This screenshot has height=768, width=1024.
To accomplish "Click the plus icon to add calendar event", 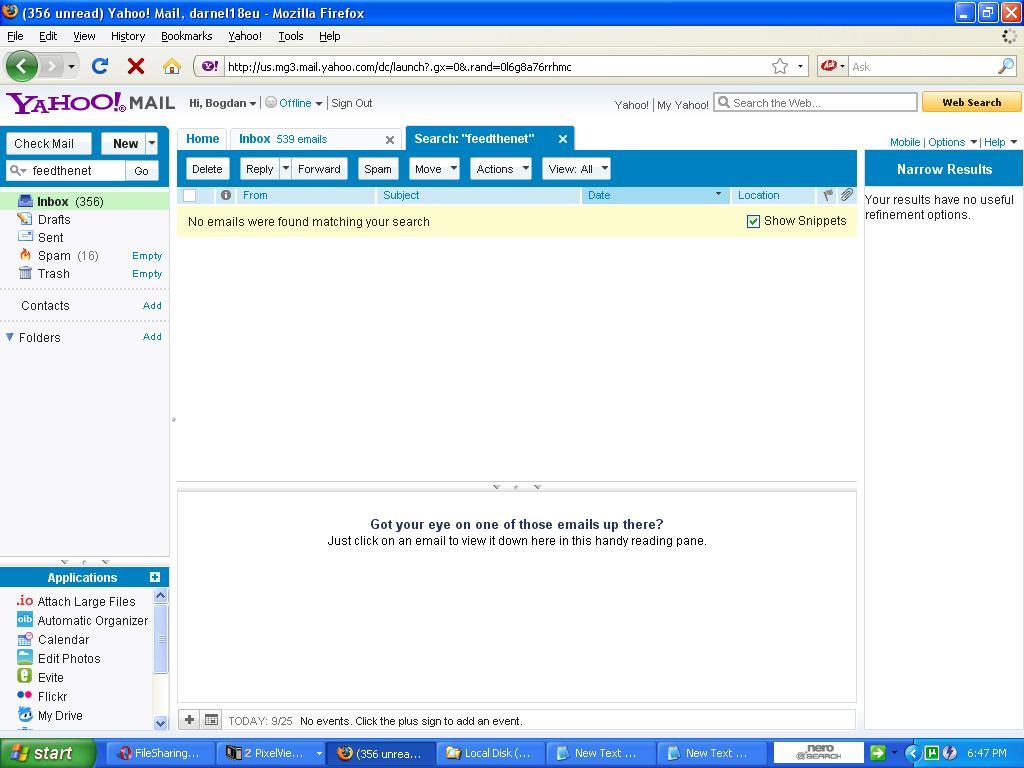I will coord(189,720).
